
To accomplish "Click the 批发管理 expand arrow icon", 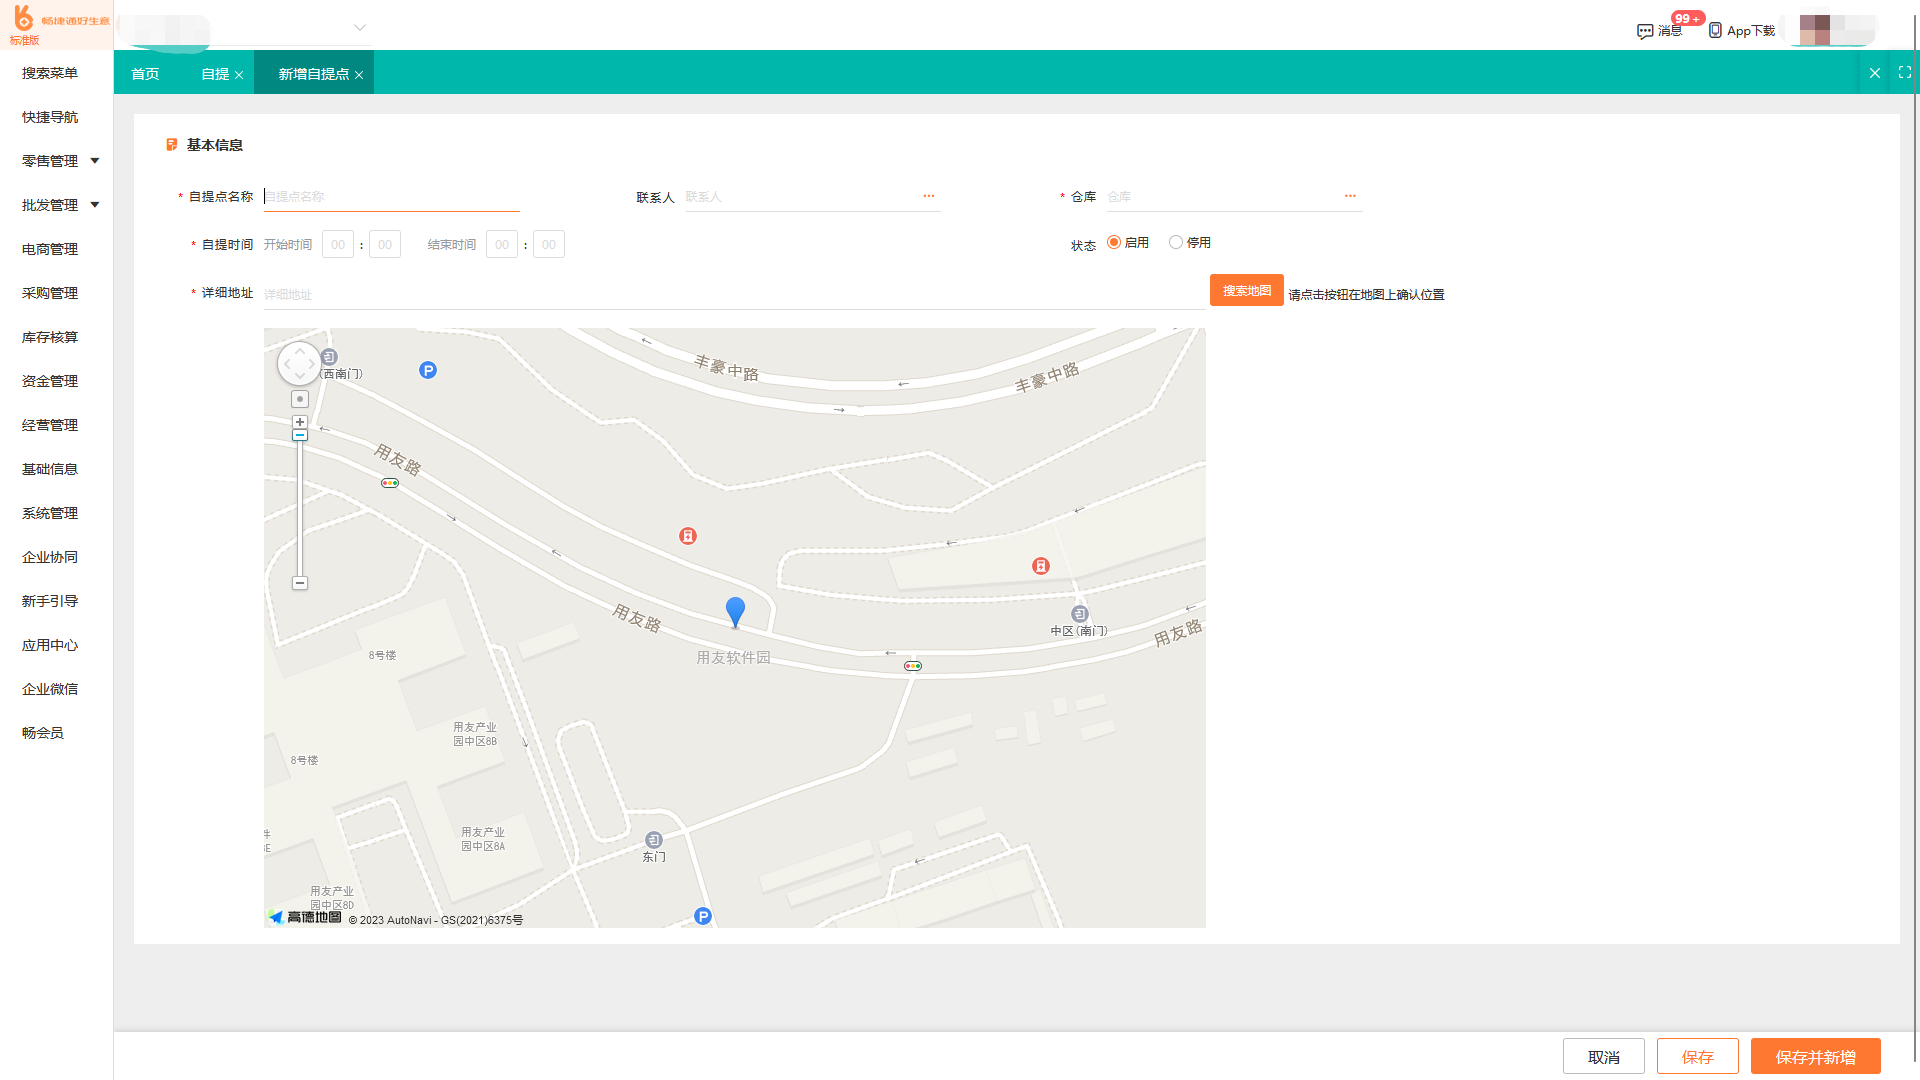I will click(98, 204).
